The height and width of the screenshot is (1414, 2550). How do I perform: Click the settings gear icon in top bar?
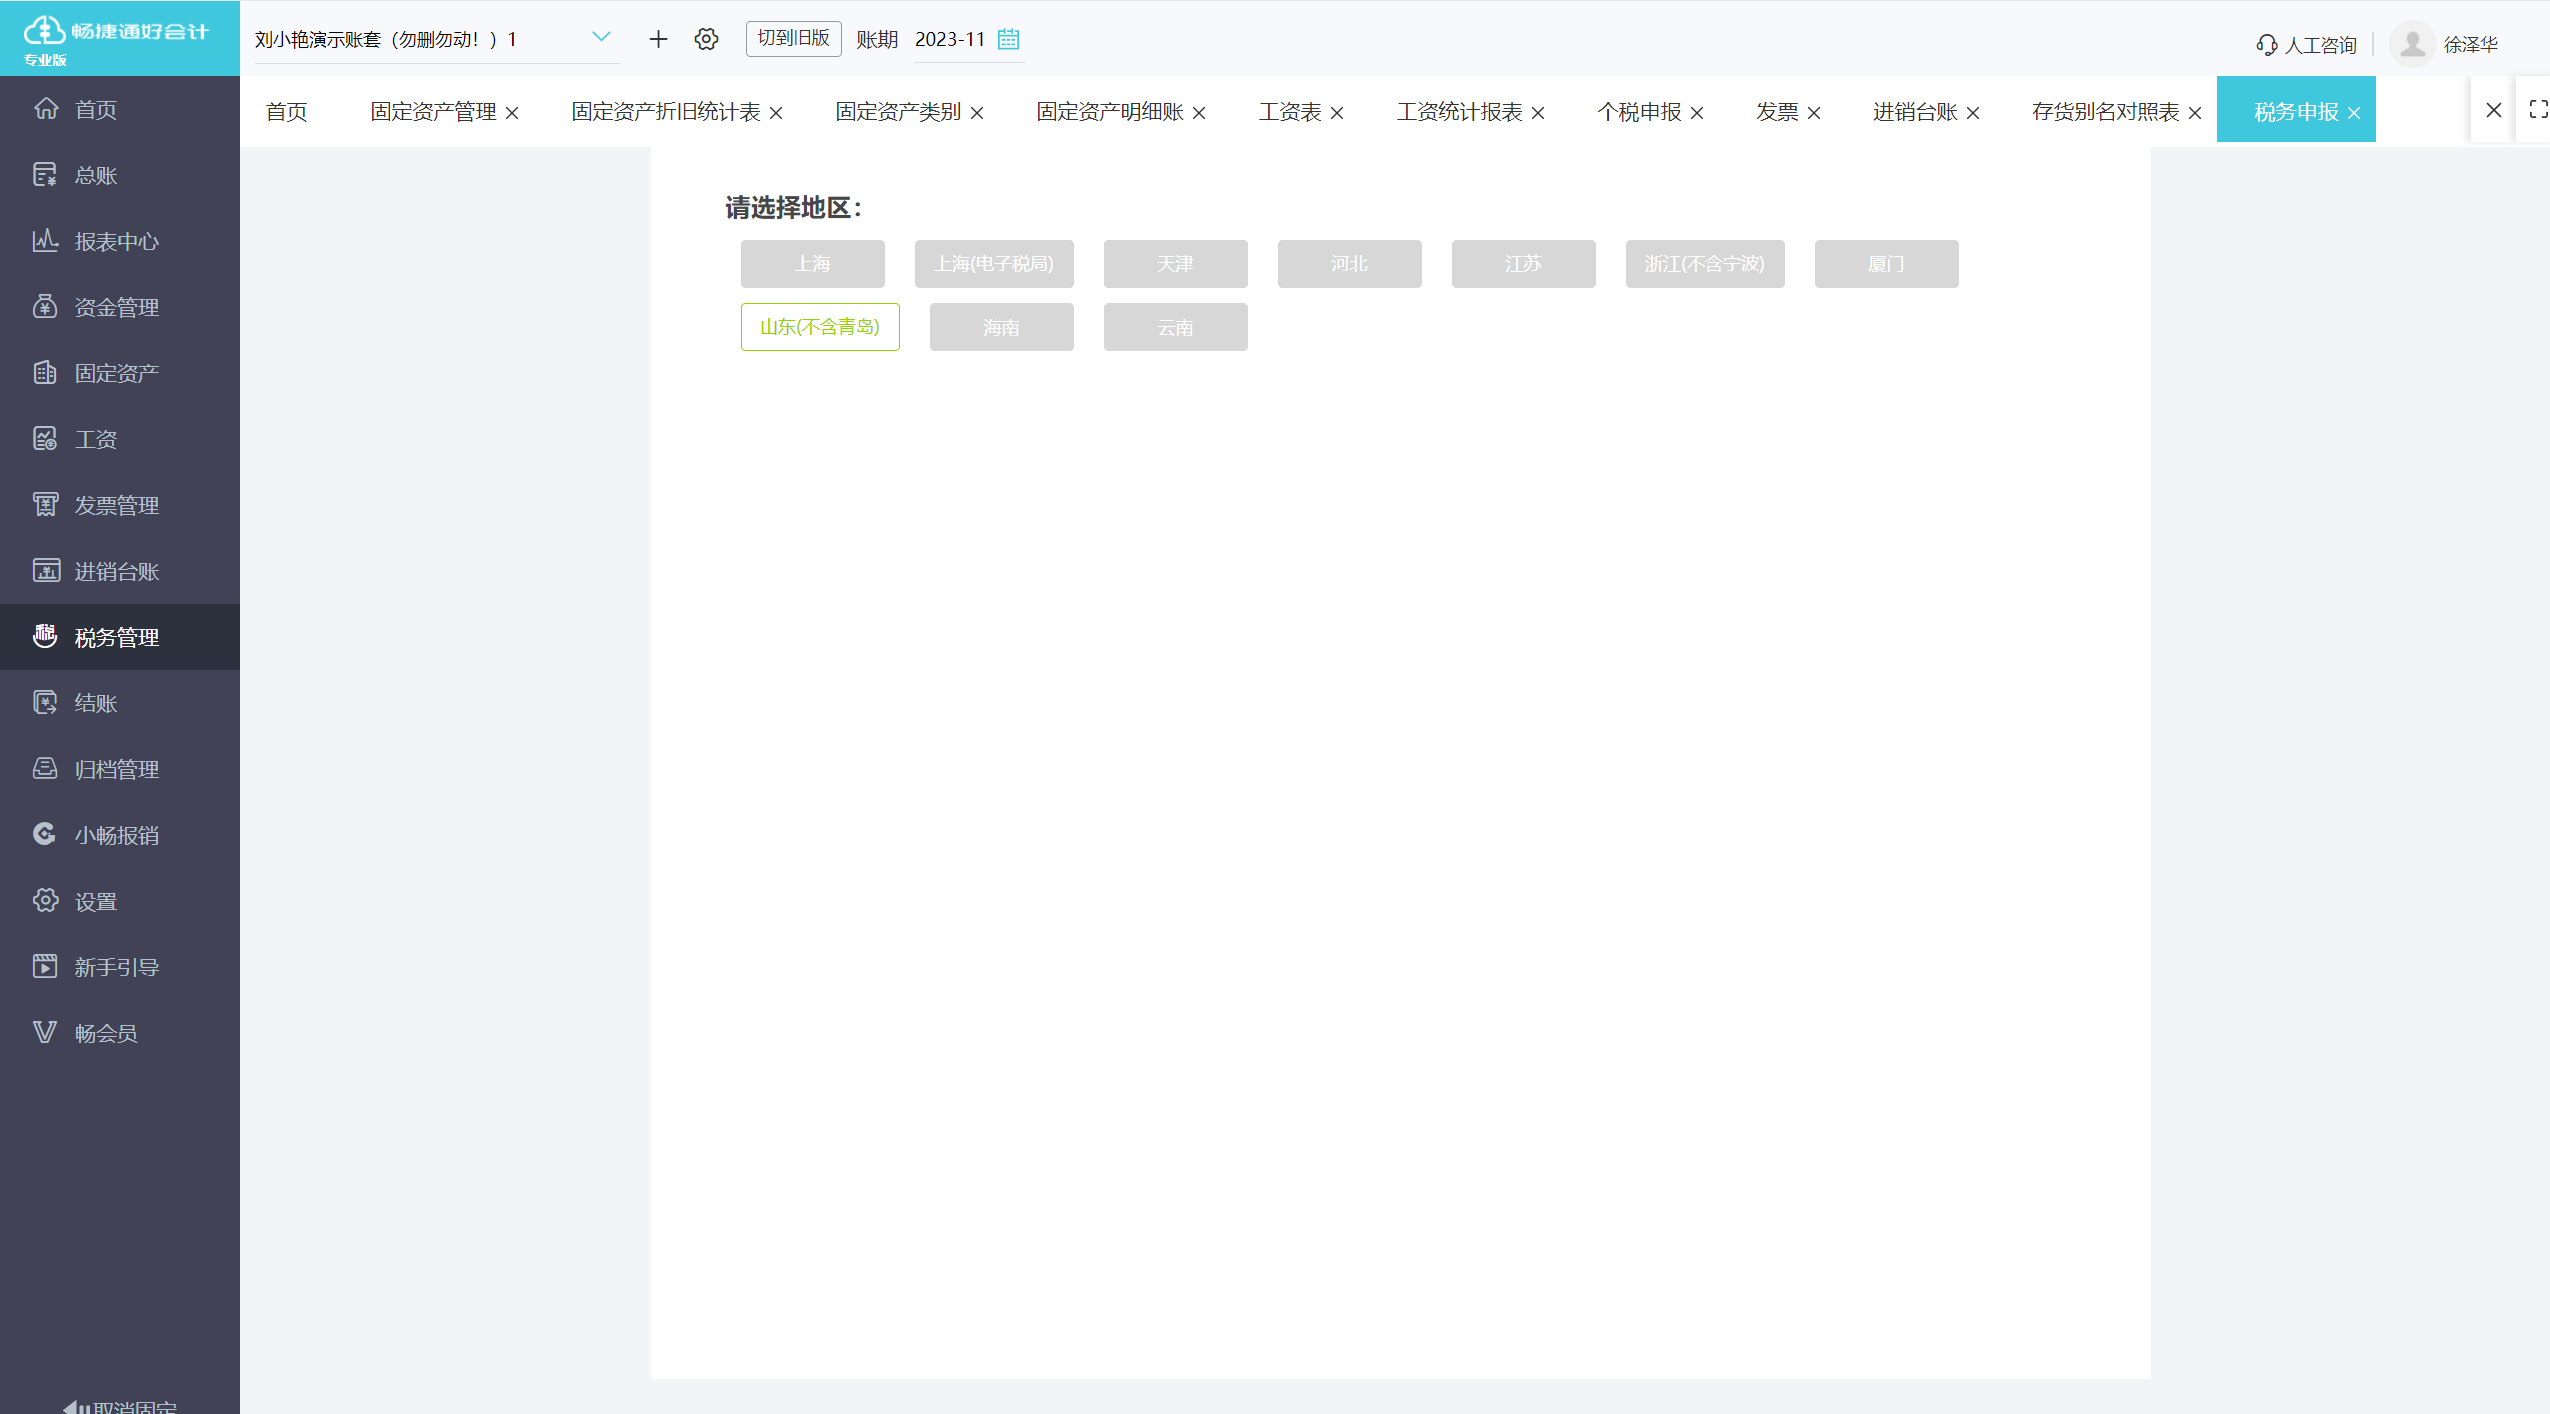(707, 38)
